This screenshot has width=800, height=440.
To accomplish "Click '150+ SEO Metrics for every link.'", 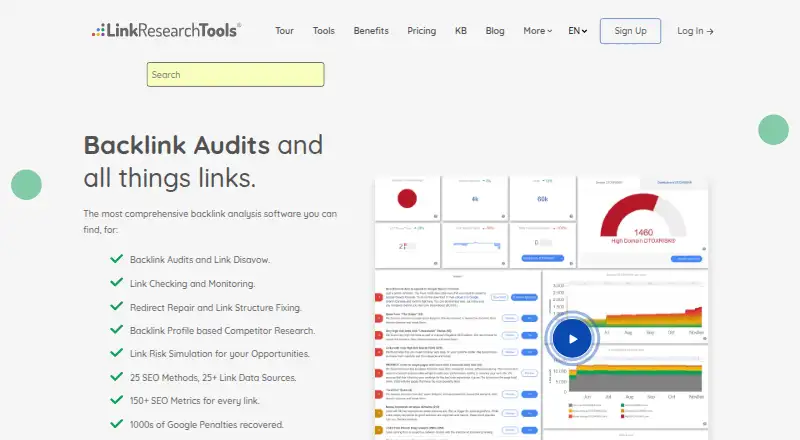I will (x=194, y=401).
